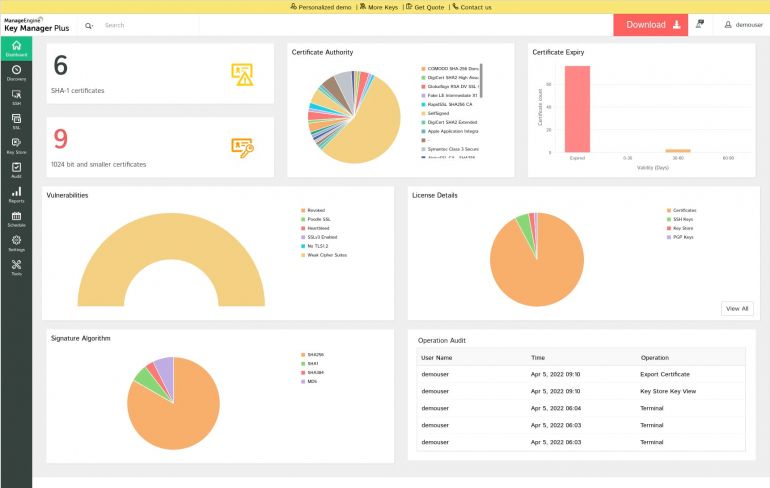The height and width of the screenshot is (488, 770).
Task: Toggle the SSH Keys legend item
Action: tap(682, 218)
